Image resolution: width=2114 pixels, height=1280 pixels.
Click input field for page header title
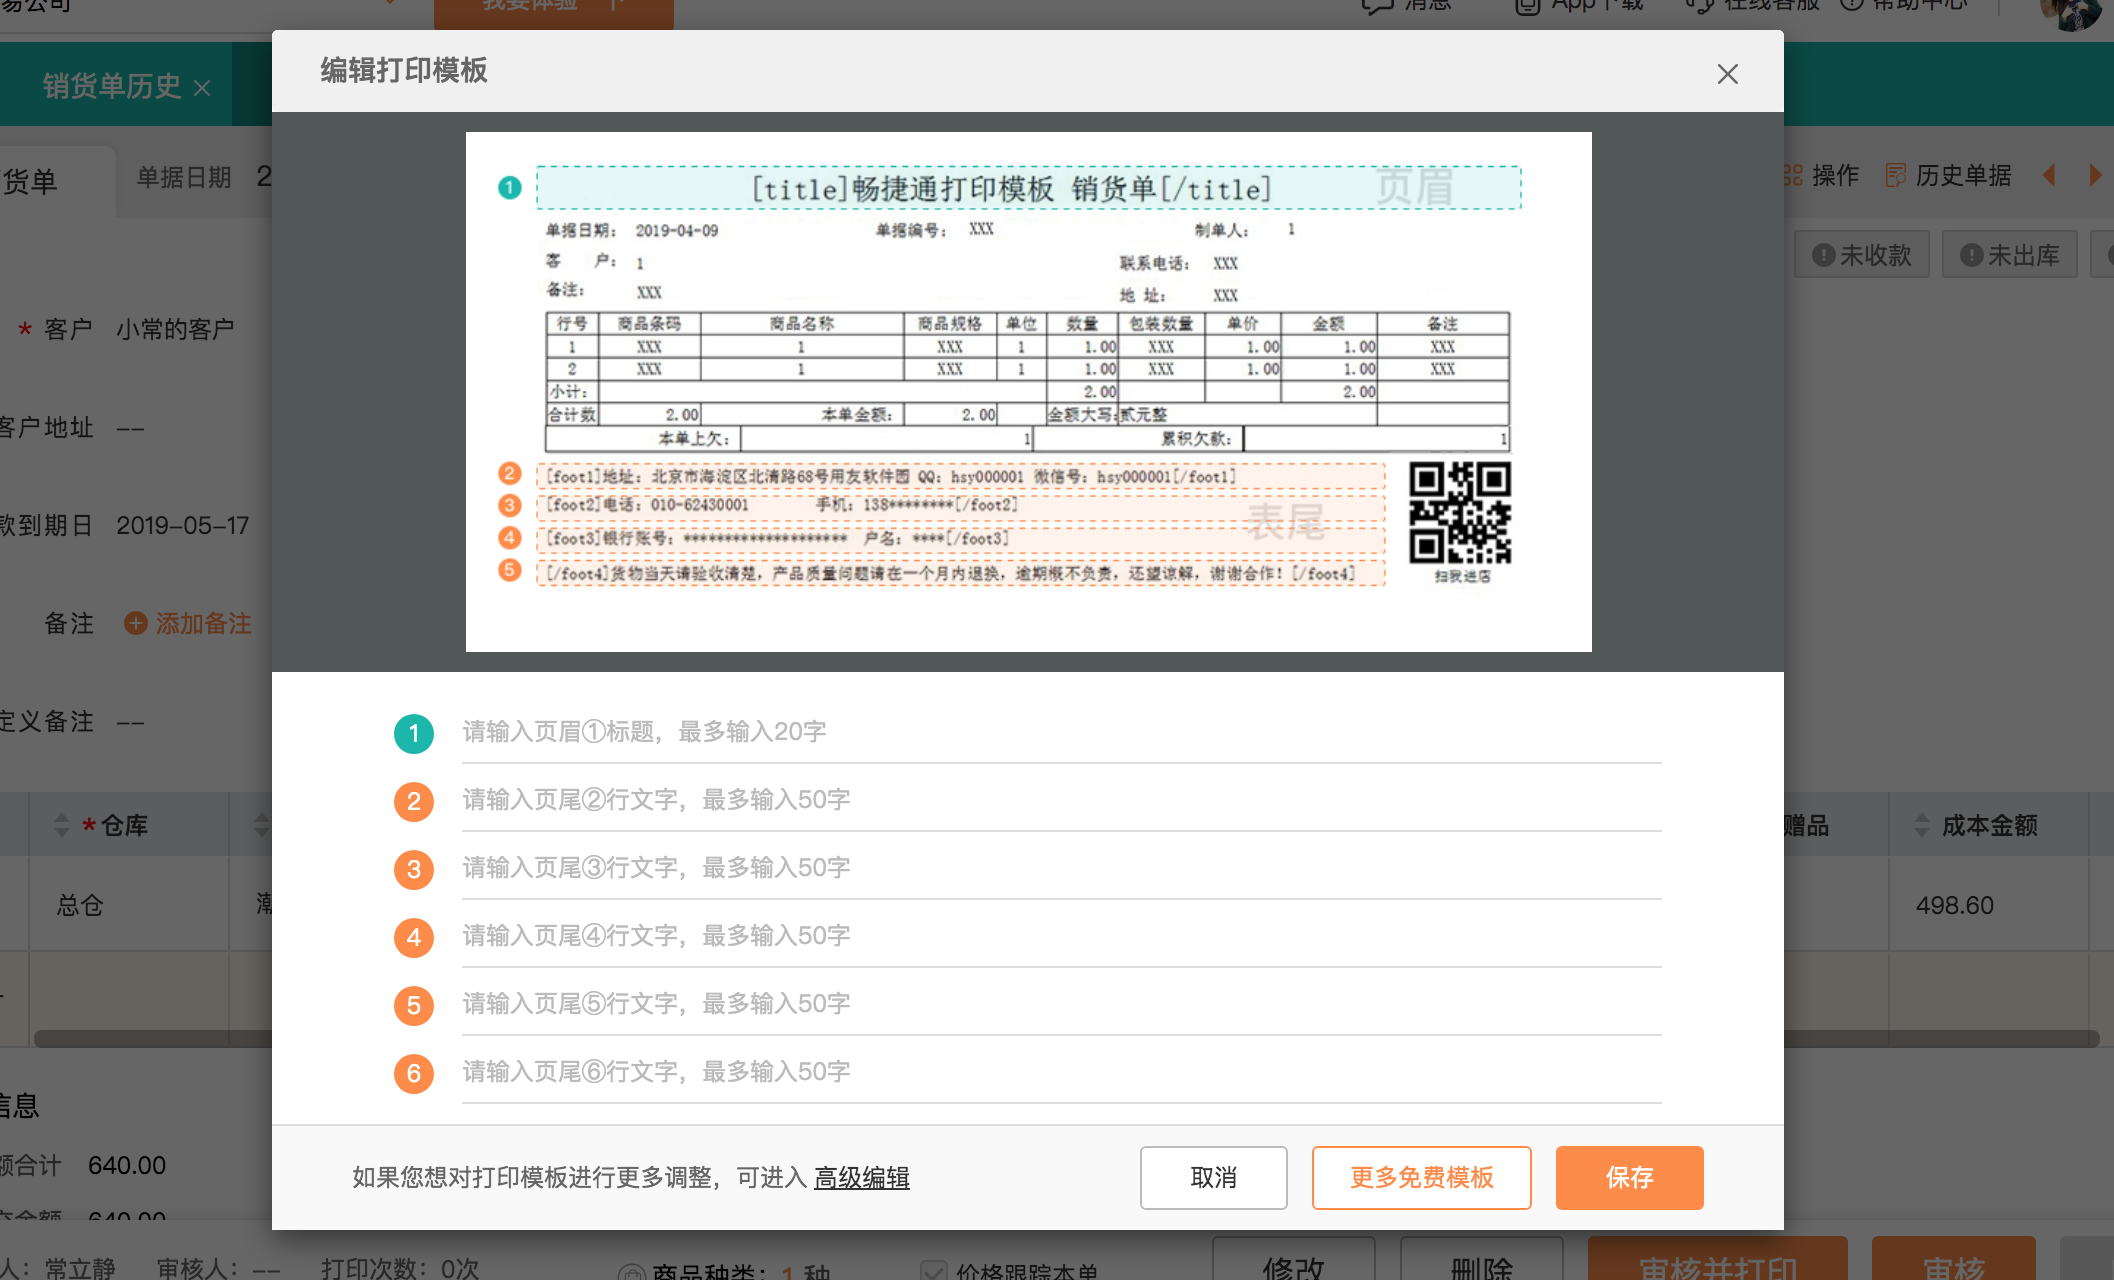click(x=1057, y=731)
